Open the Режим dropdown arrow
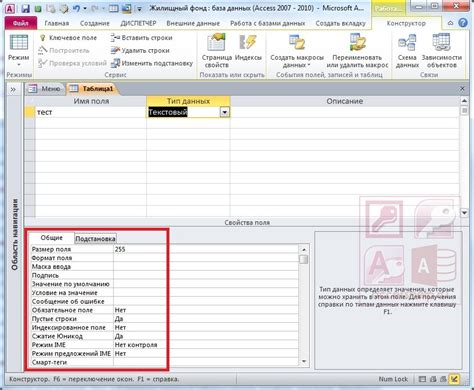 [x=19, y=65]
